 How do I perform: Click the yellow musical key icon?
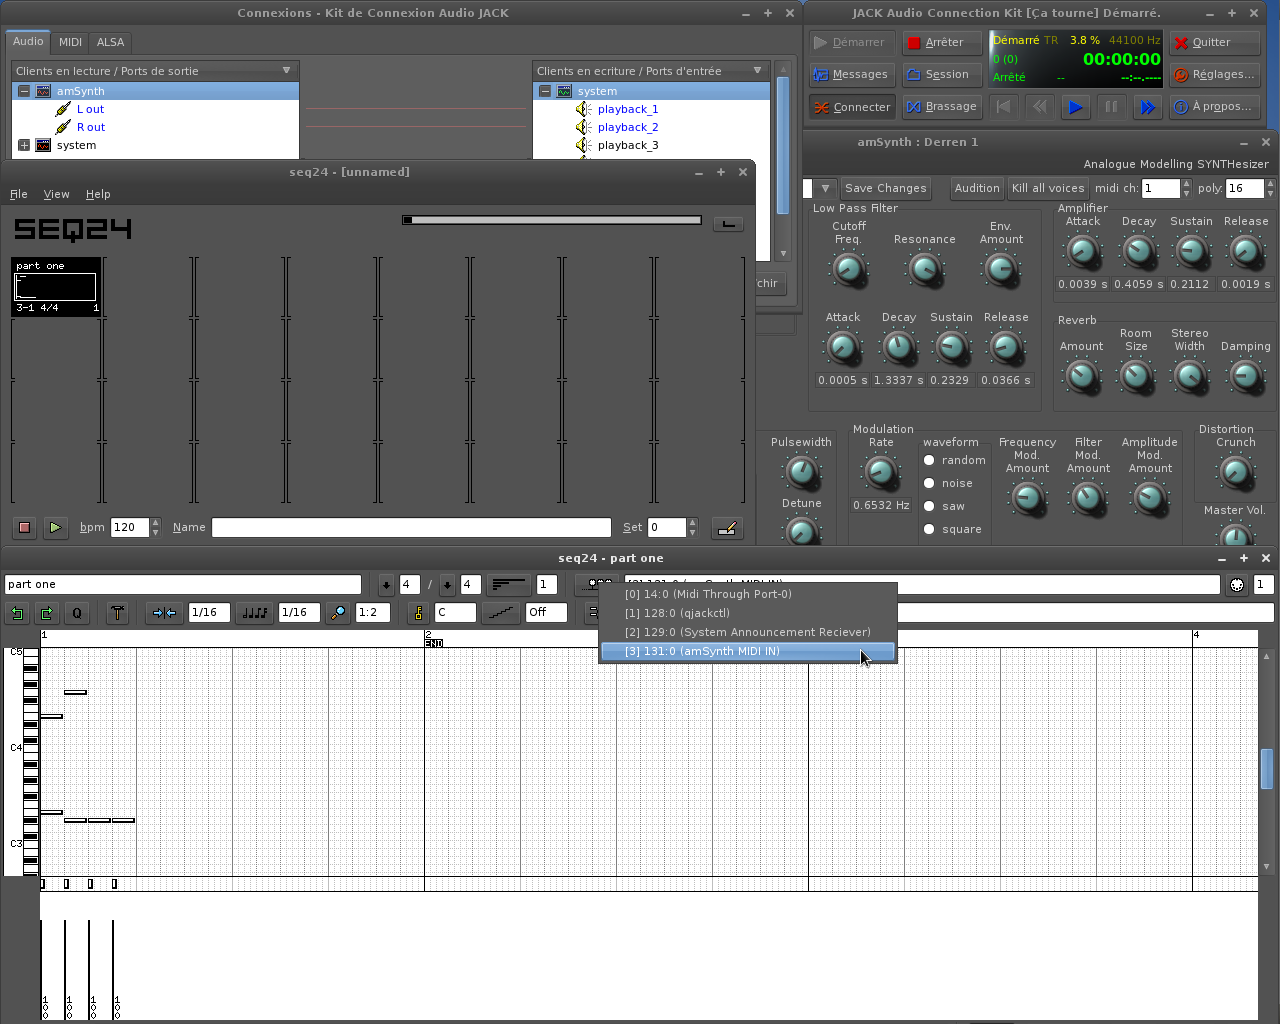point(418,613)
